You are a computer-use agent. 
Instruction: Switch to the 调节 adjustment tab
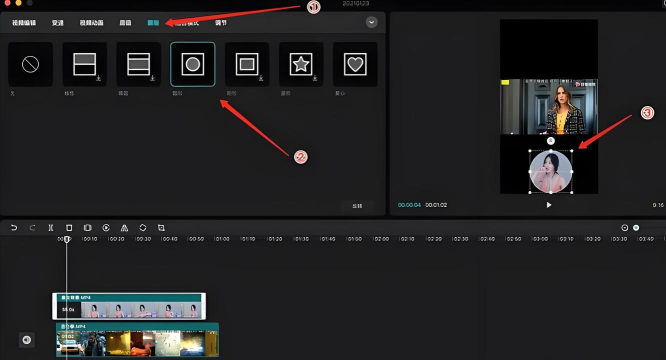(x=221, y=23)
